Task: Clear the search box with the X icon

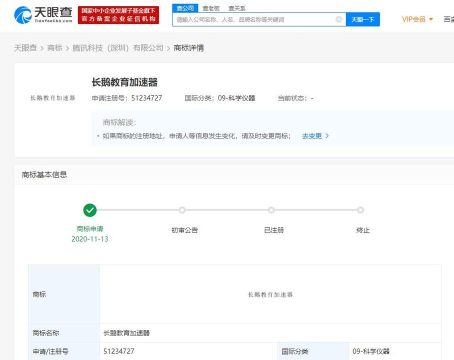Action: tap(339, 19)
